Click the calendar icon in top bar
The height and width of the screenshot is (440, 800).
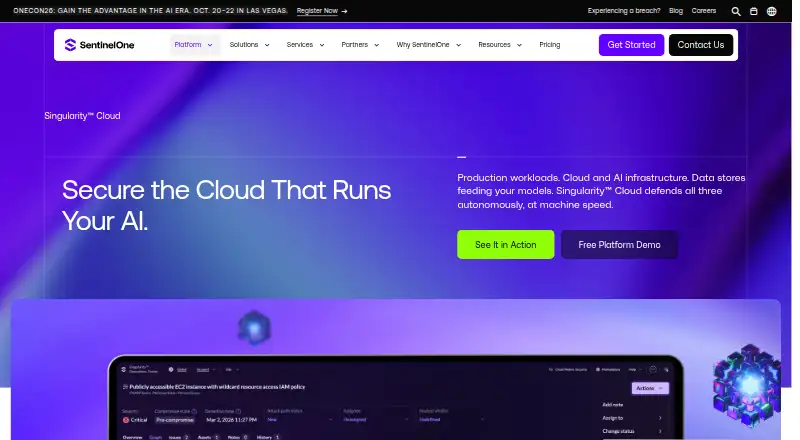(754, 11)
